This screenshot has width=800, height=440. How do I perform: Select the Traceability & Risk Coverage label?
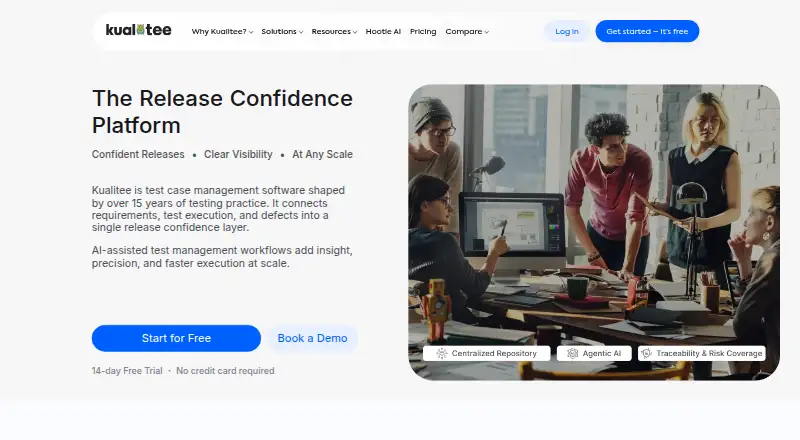click(709, 353)
